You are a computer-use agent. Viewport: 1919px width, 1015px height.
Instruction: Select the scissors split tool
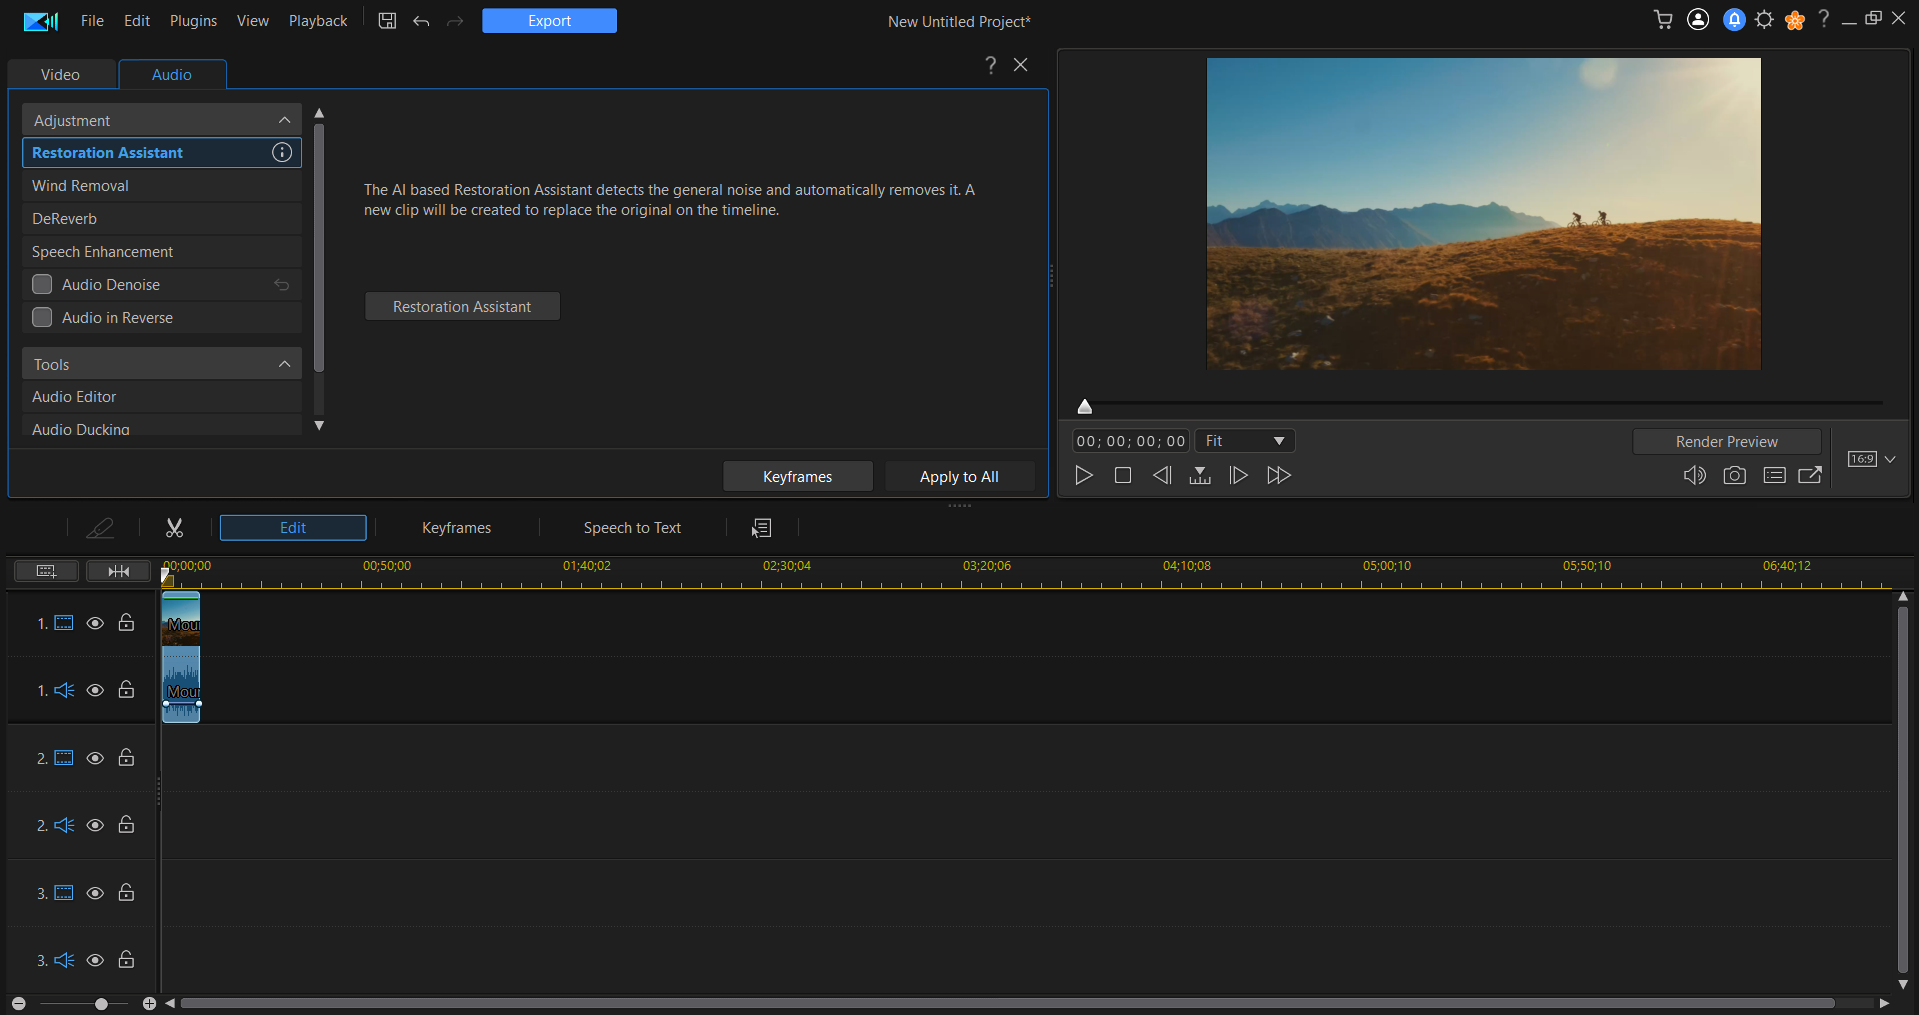174,527
